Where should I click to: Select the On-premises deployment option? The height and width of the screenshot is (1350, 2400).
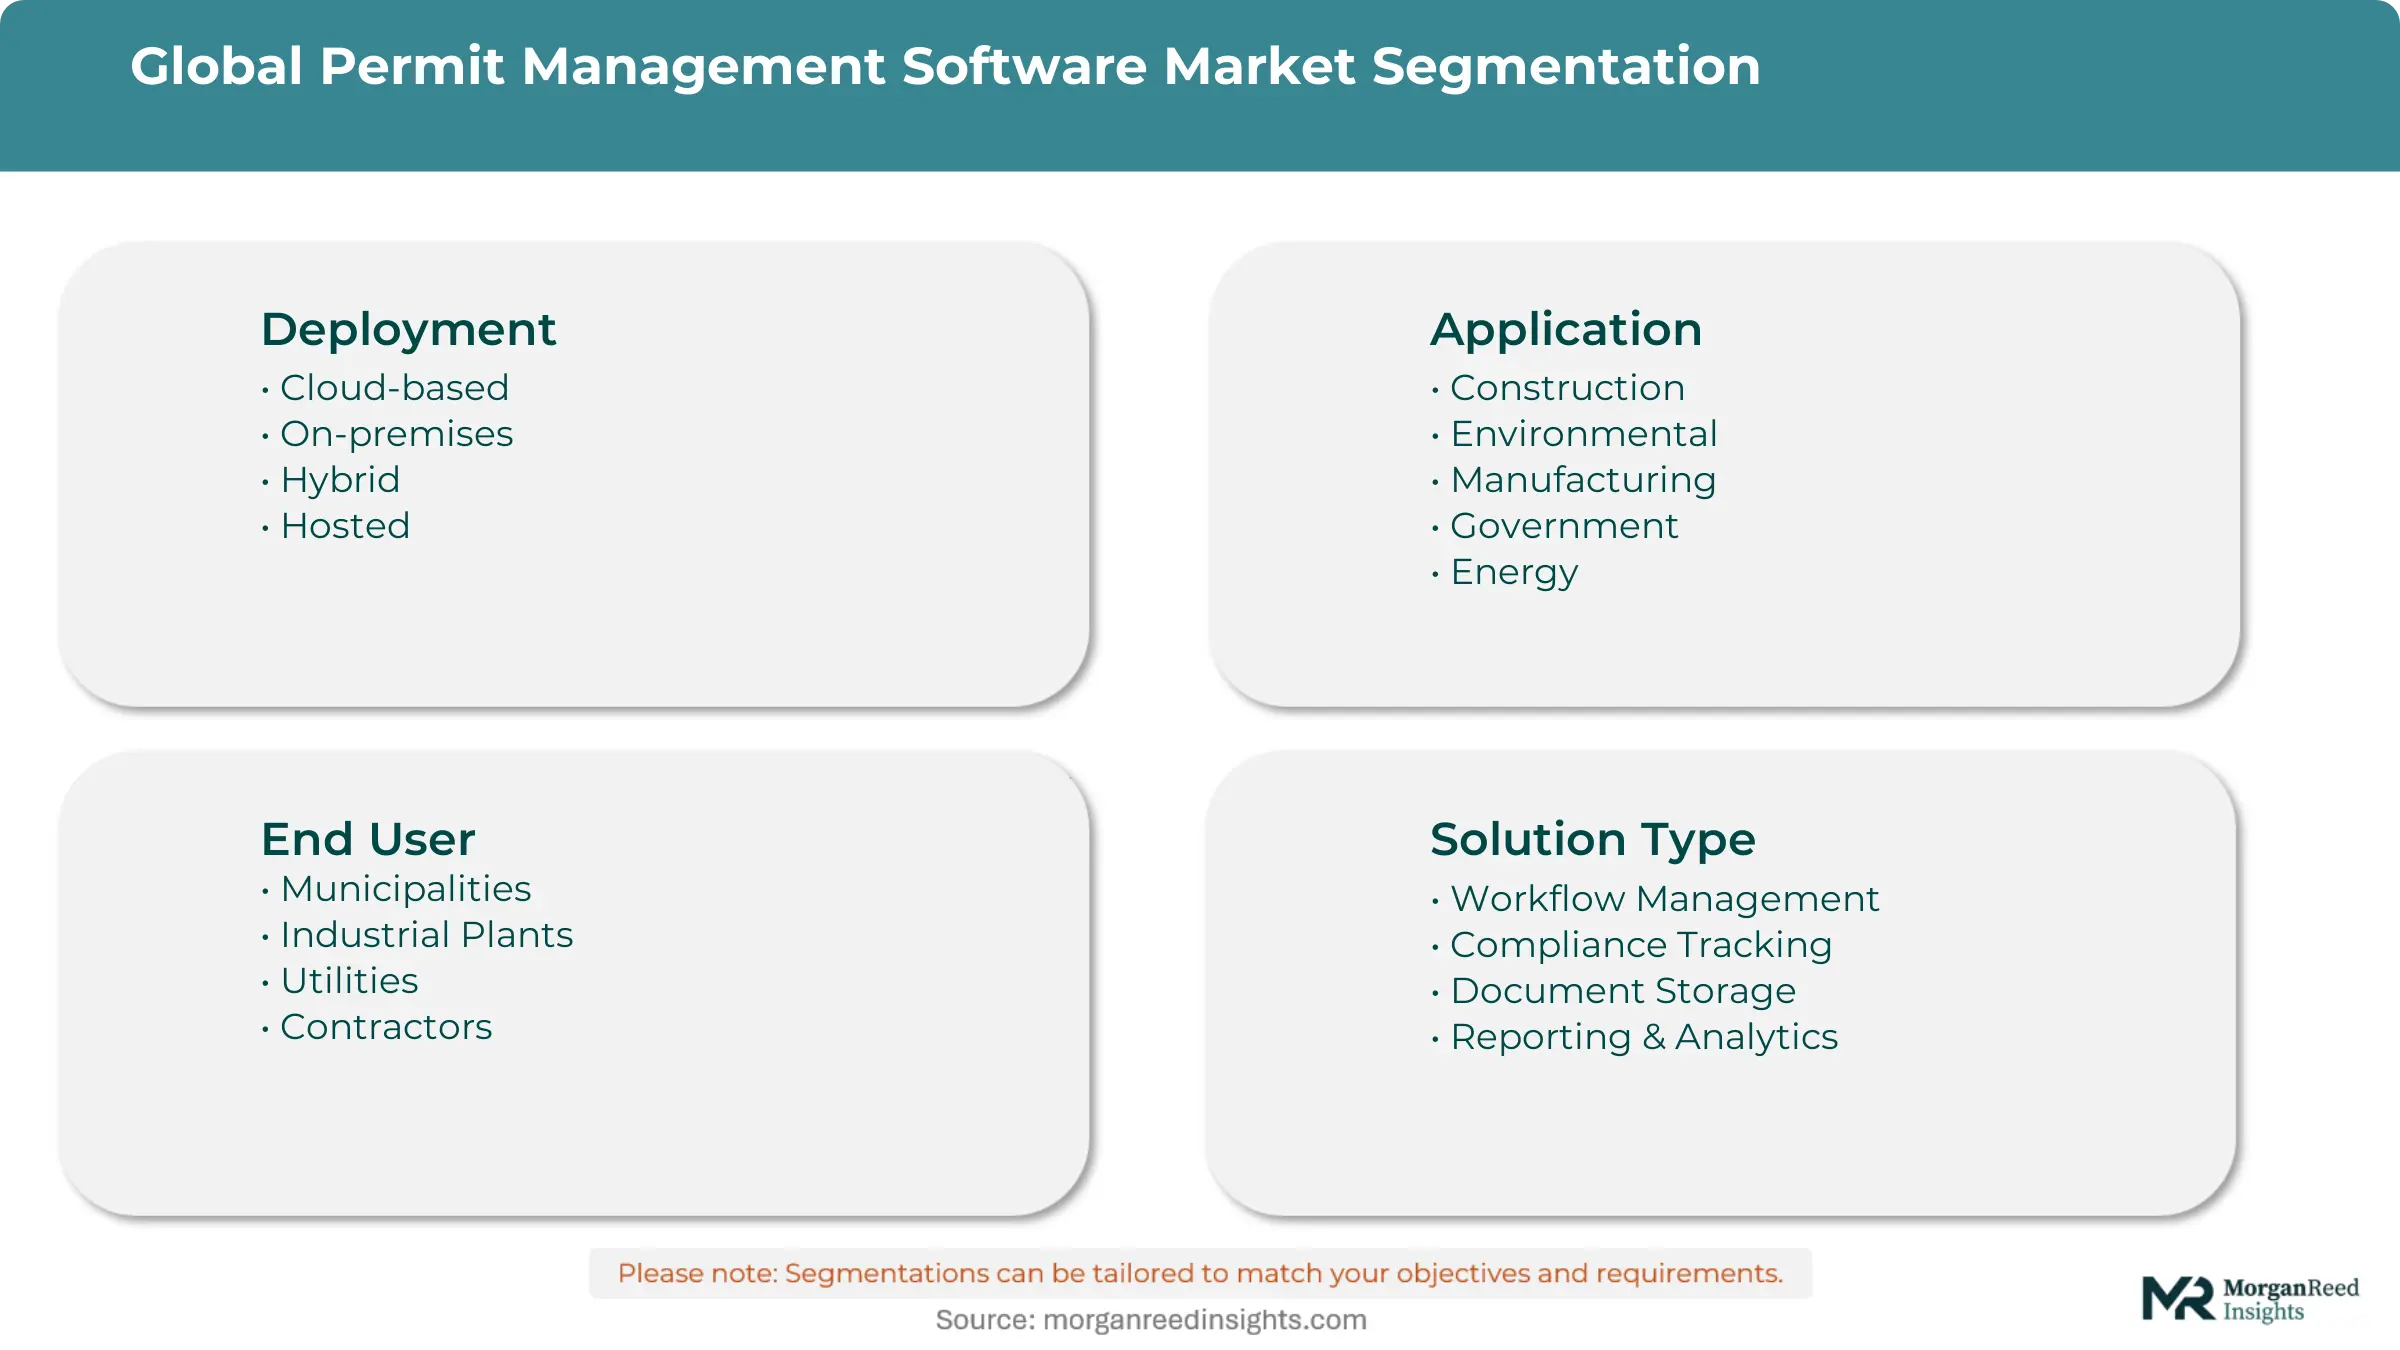[x=398, y=434]
